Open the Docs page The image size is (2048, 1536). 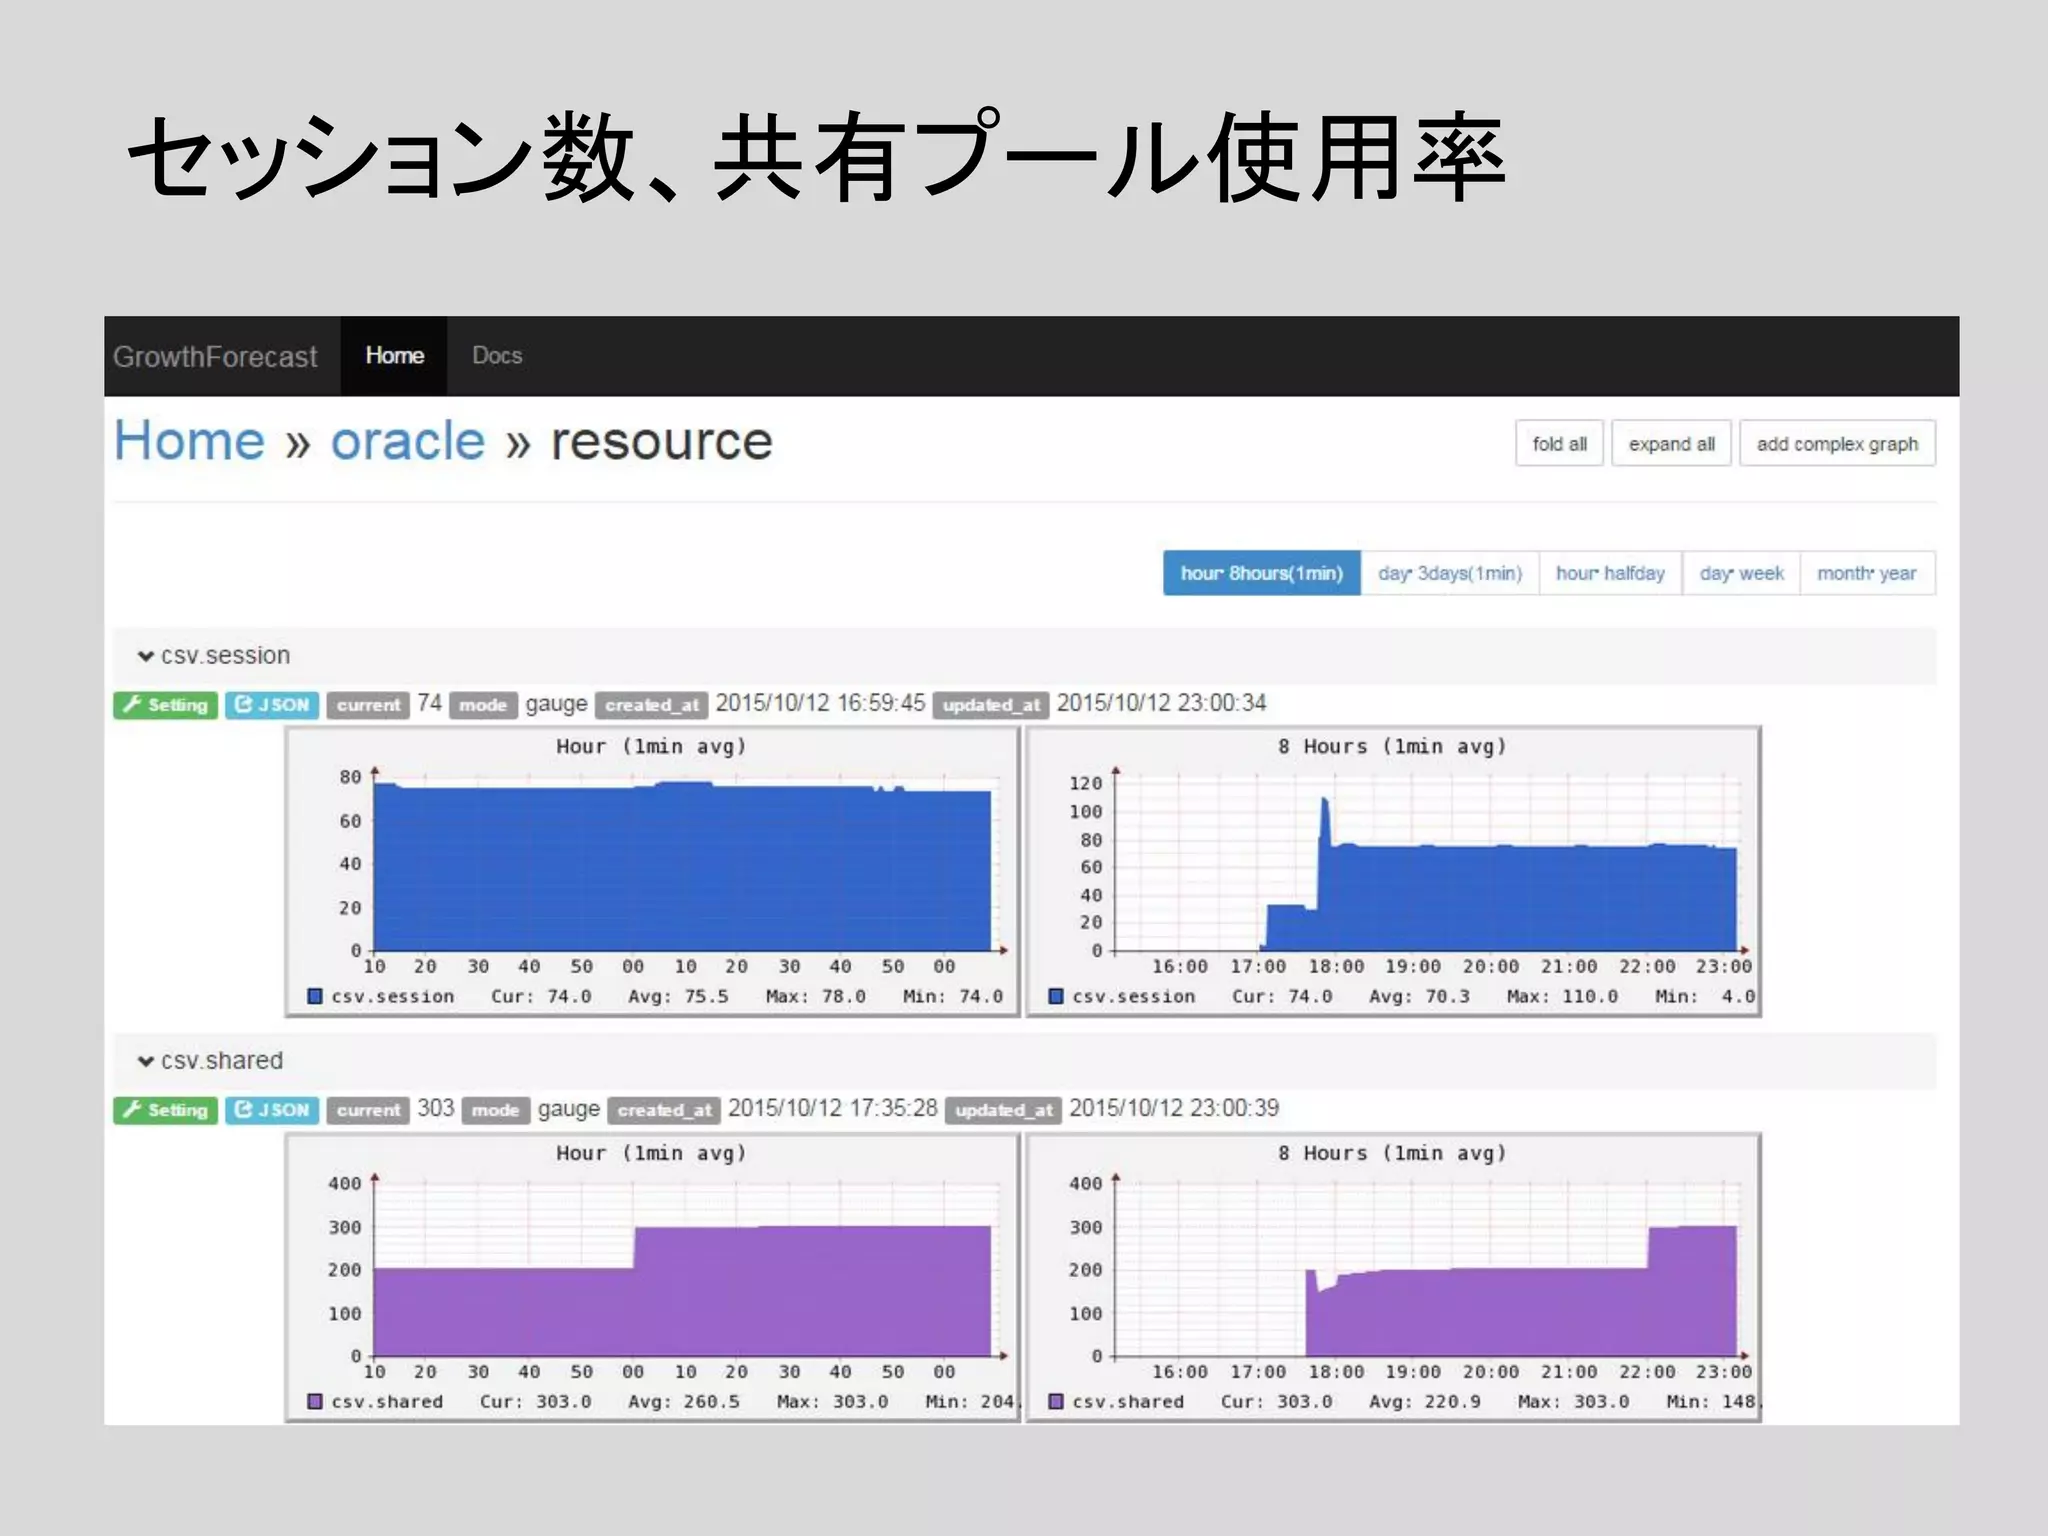(x=497, y=355)
